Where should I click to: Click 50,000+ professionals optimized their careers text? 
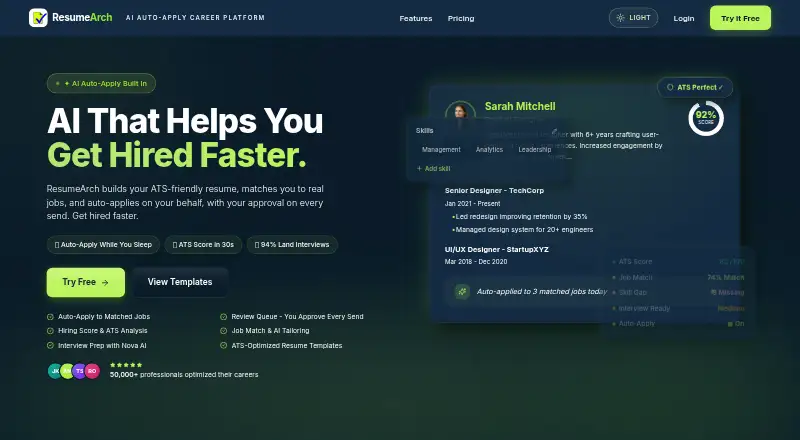[184, 375]
